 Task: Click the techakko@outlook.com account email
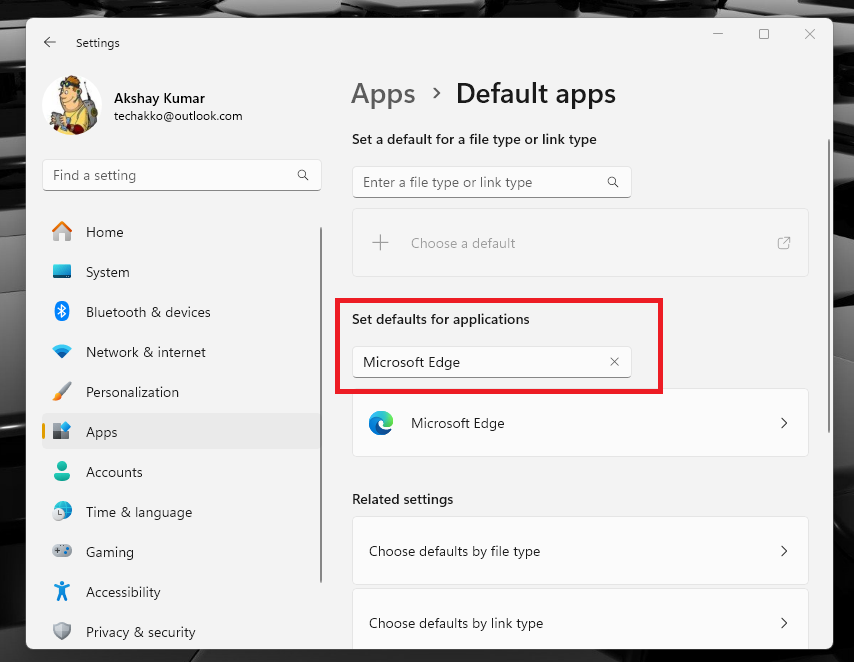pos(178,116)
